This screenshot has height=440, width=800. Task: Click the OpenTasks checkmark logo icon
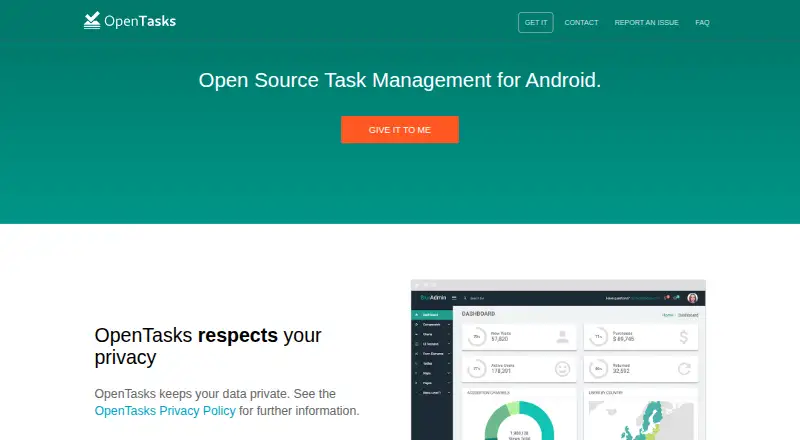pos(92,20)
